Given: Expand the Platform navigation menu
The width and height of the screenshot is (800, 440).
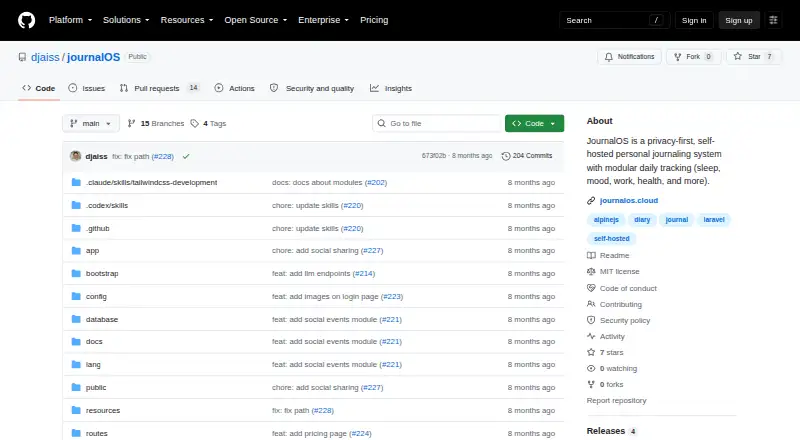Looking at the screenshot, I should click(70, 20).
